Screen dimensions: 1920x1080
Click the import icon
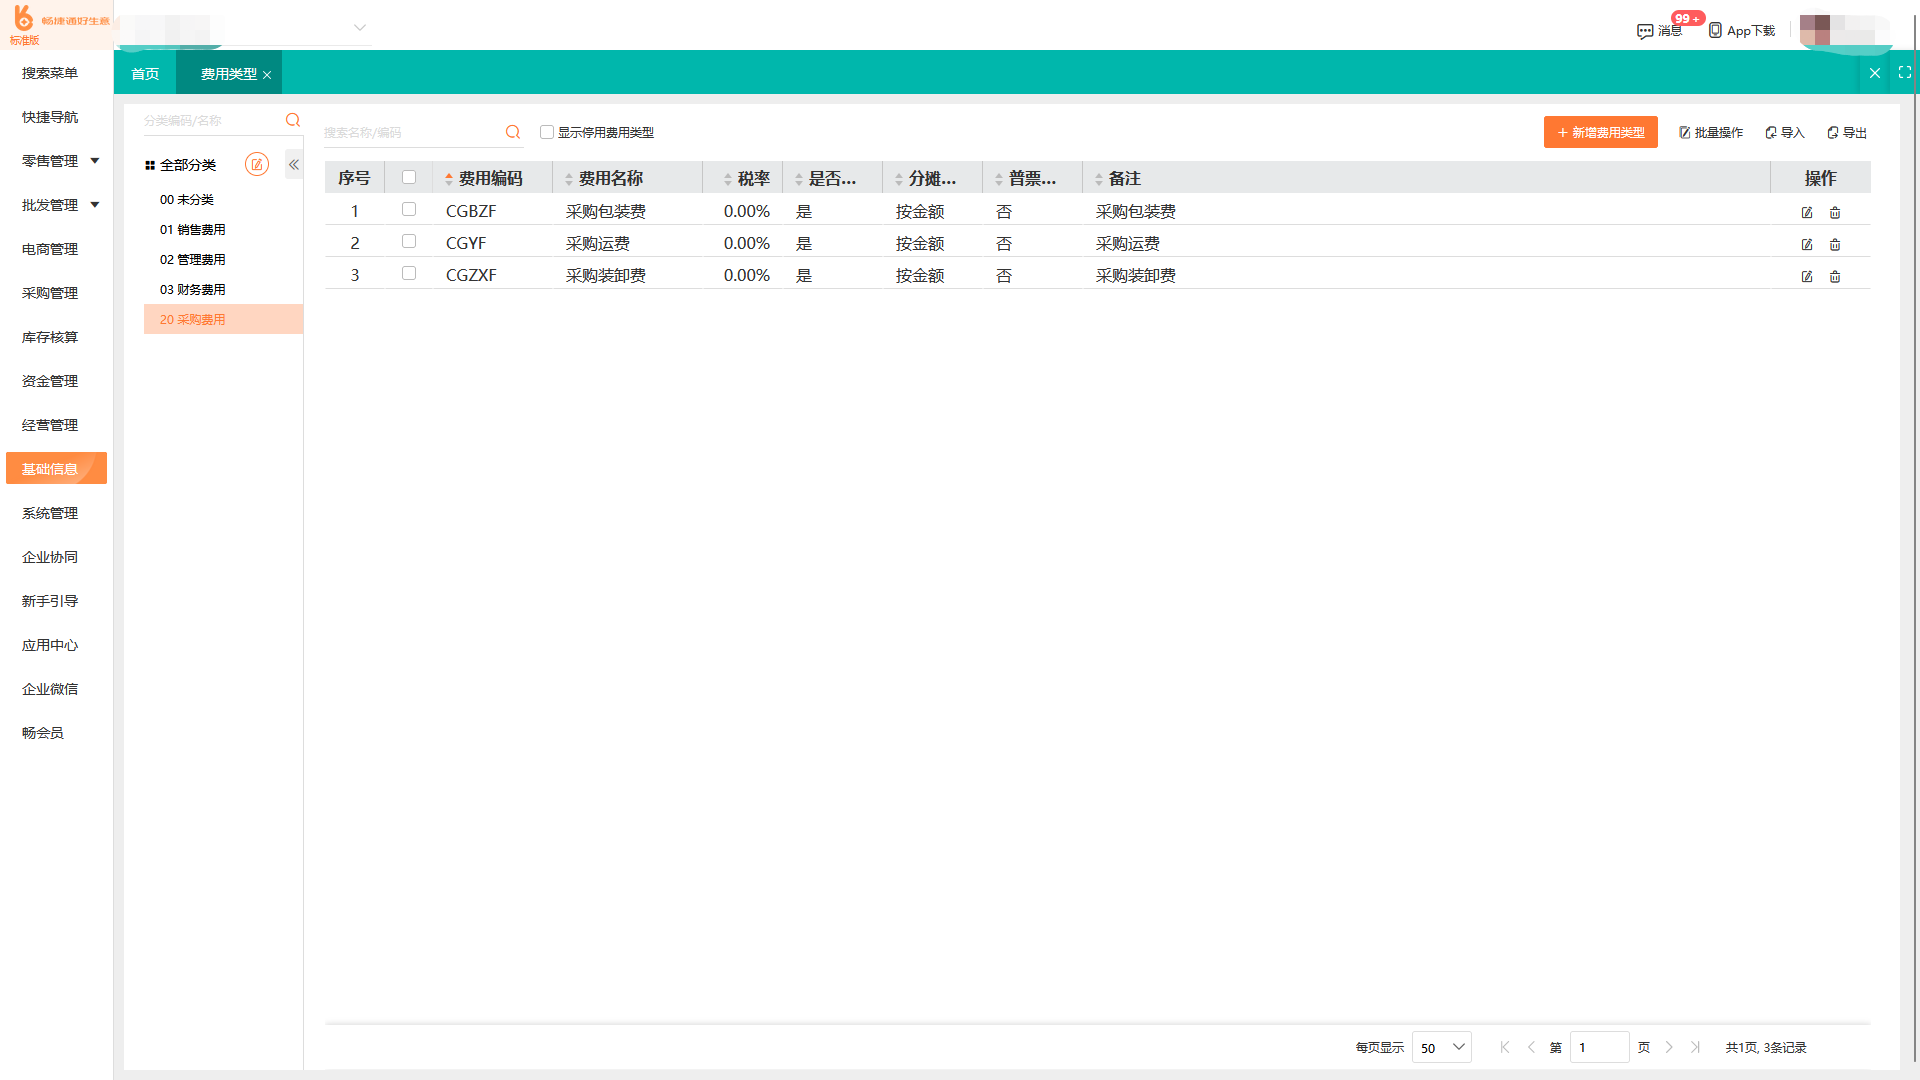pos(1787,131)
